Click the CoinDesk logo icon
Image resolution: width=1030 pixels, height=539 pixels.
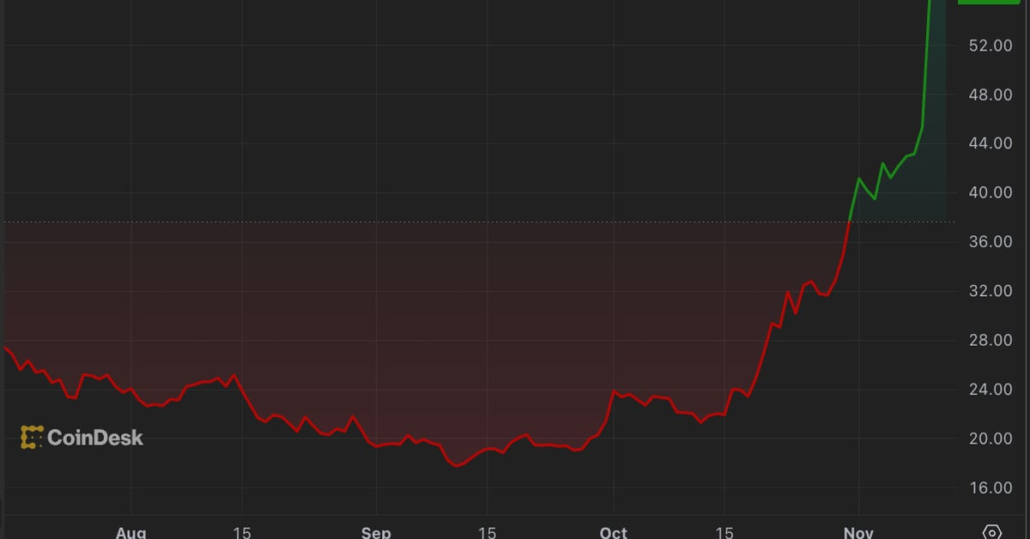point(32,437)
